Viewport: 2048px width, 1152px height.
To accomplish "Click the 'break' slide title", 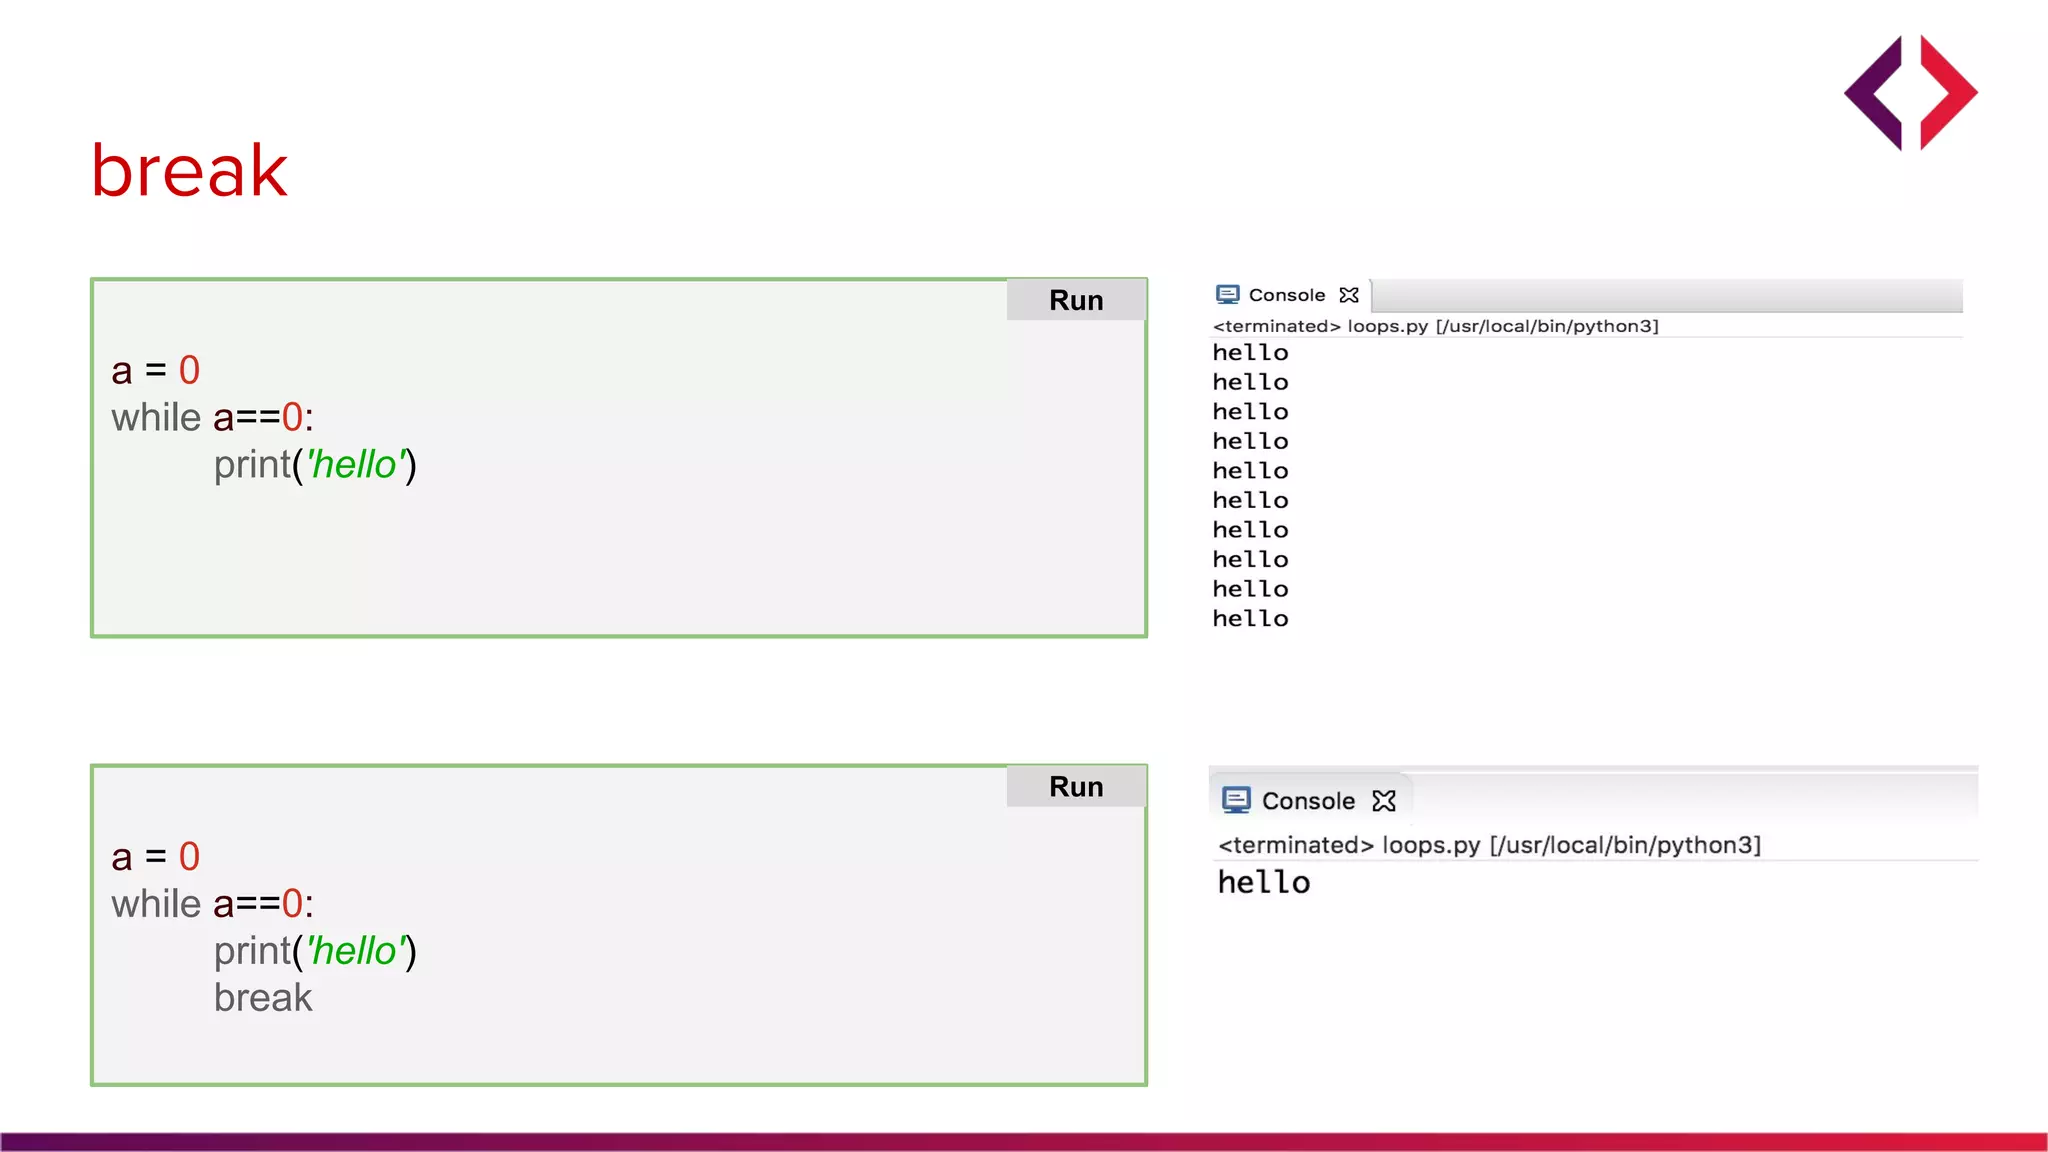I will click(189, 171).
